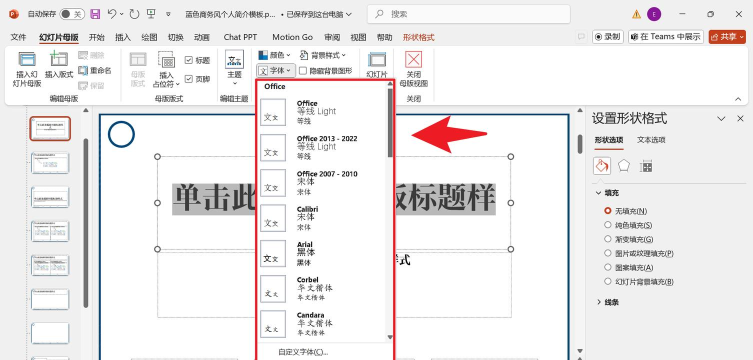Select the Office 2013 - 2022 font theme
The width and height of the screenshot is (753, 360).
(323, 148)
